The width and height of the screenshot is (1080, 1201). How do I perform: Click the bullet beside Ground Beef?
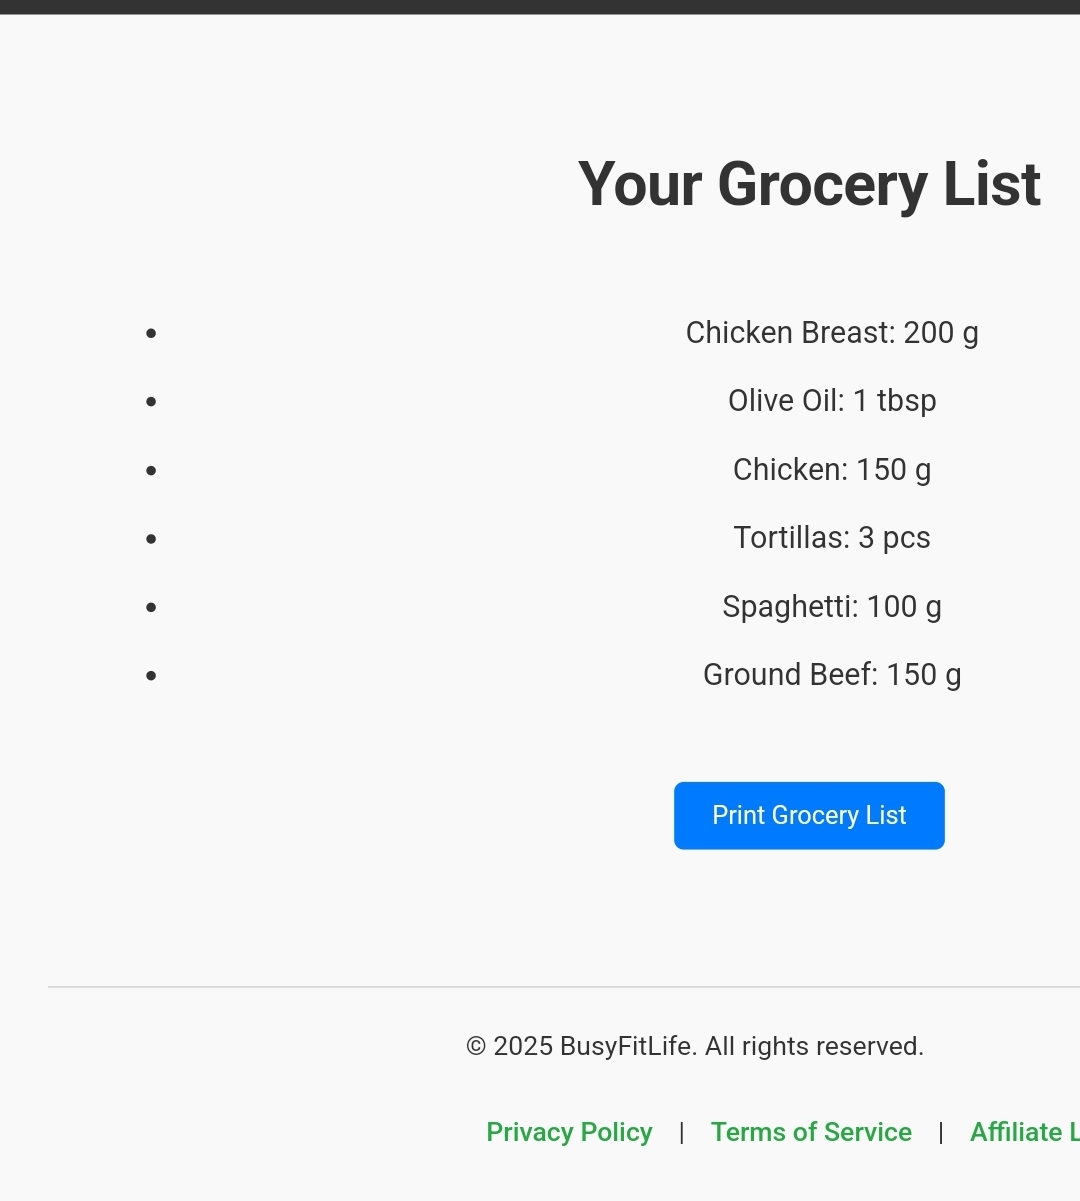tap(151, 676)
